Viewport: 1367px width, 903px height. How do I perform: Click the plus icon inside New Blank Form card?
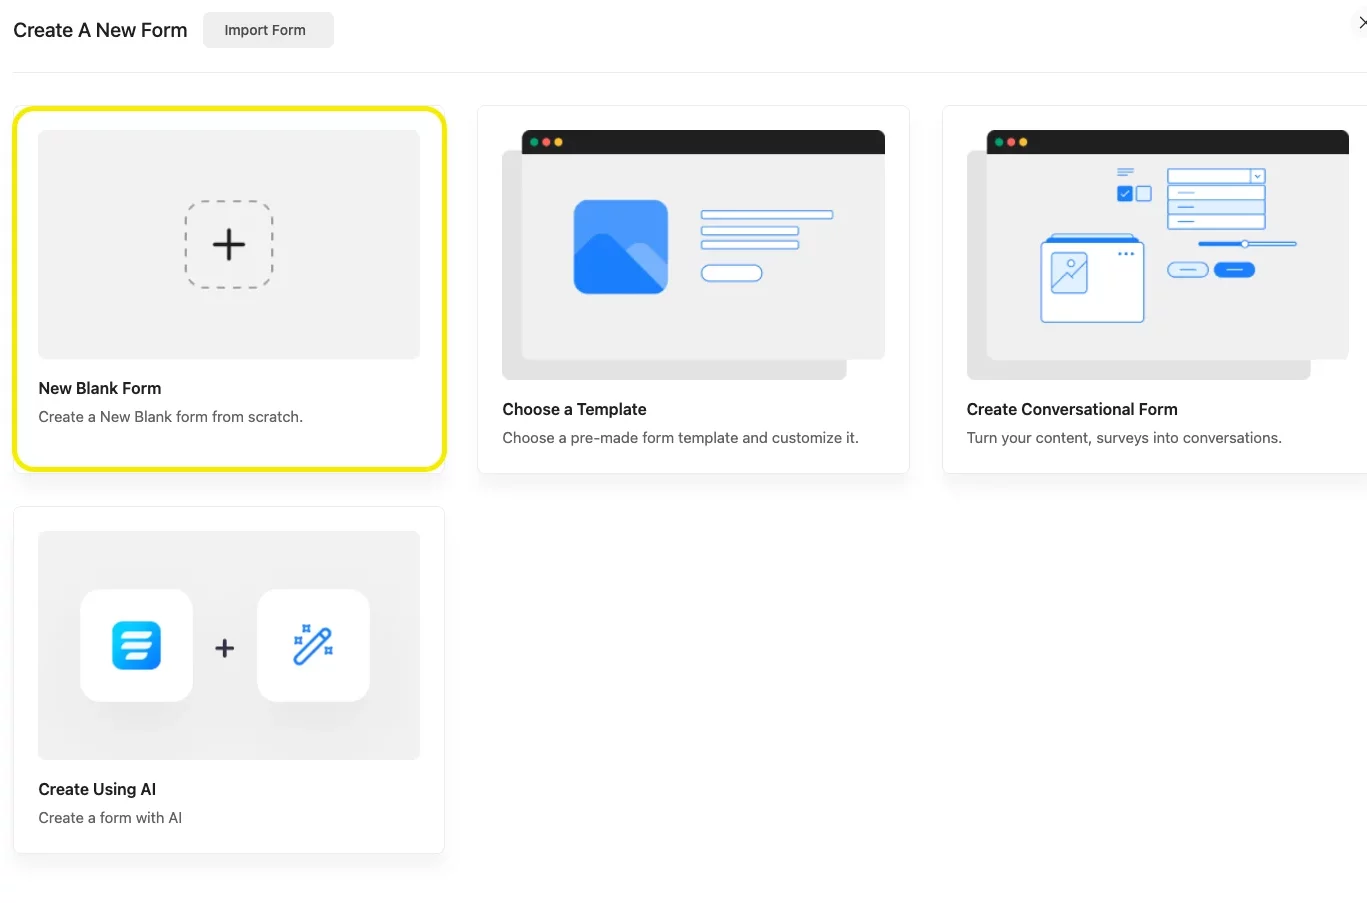click(228, 244)
